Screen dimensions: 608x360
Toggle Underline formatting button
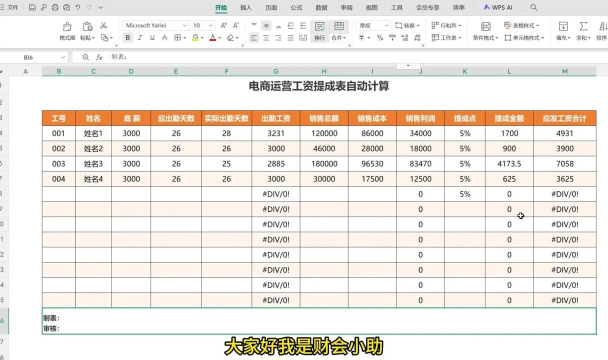pyautogui.click(x=152, y=38)
